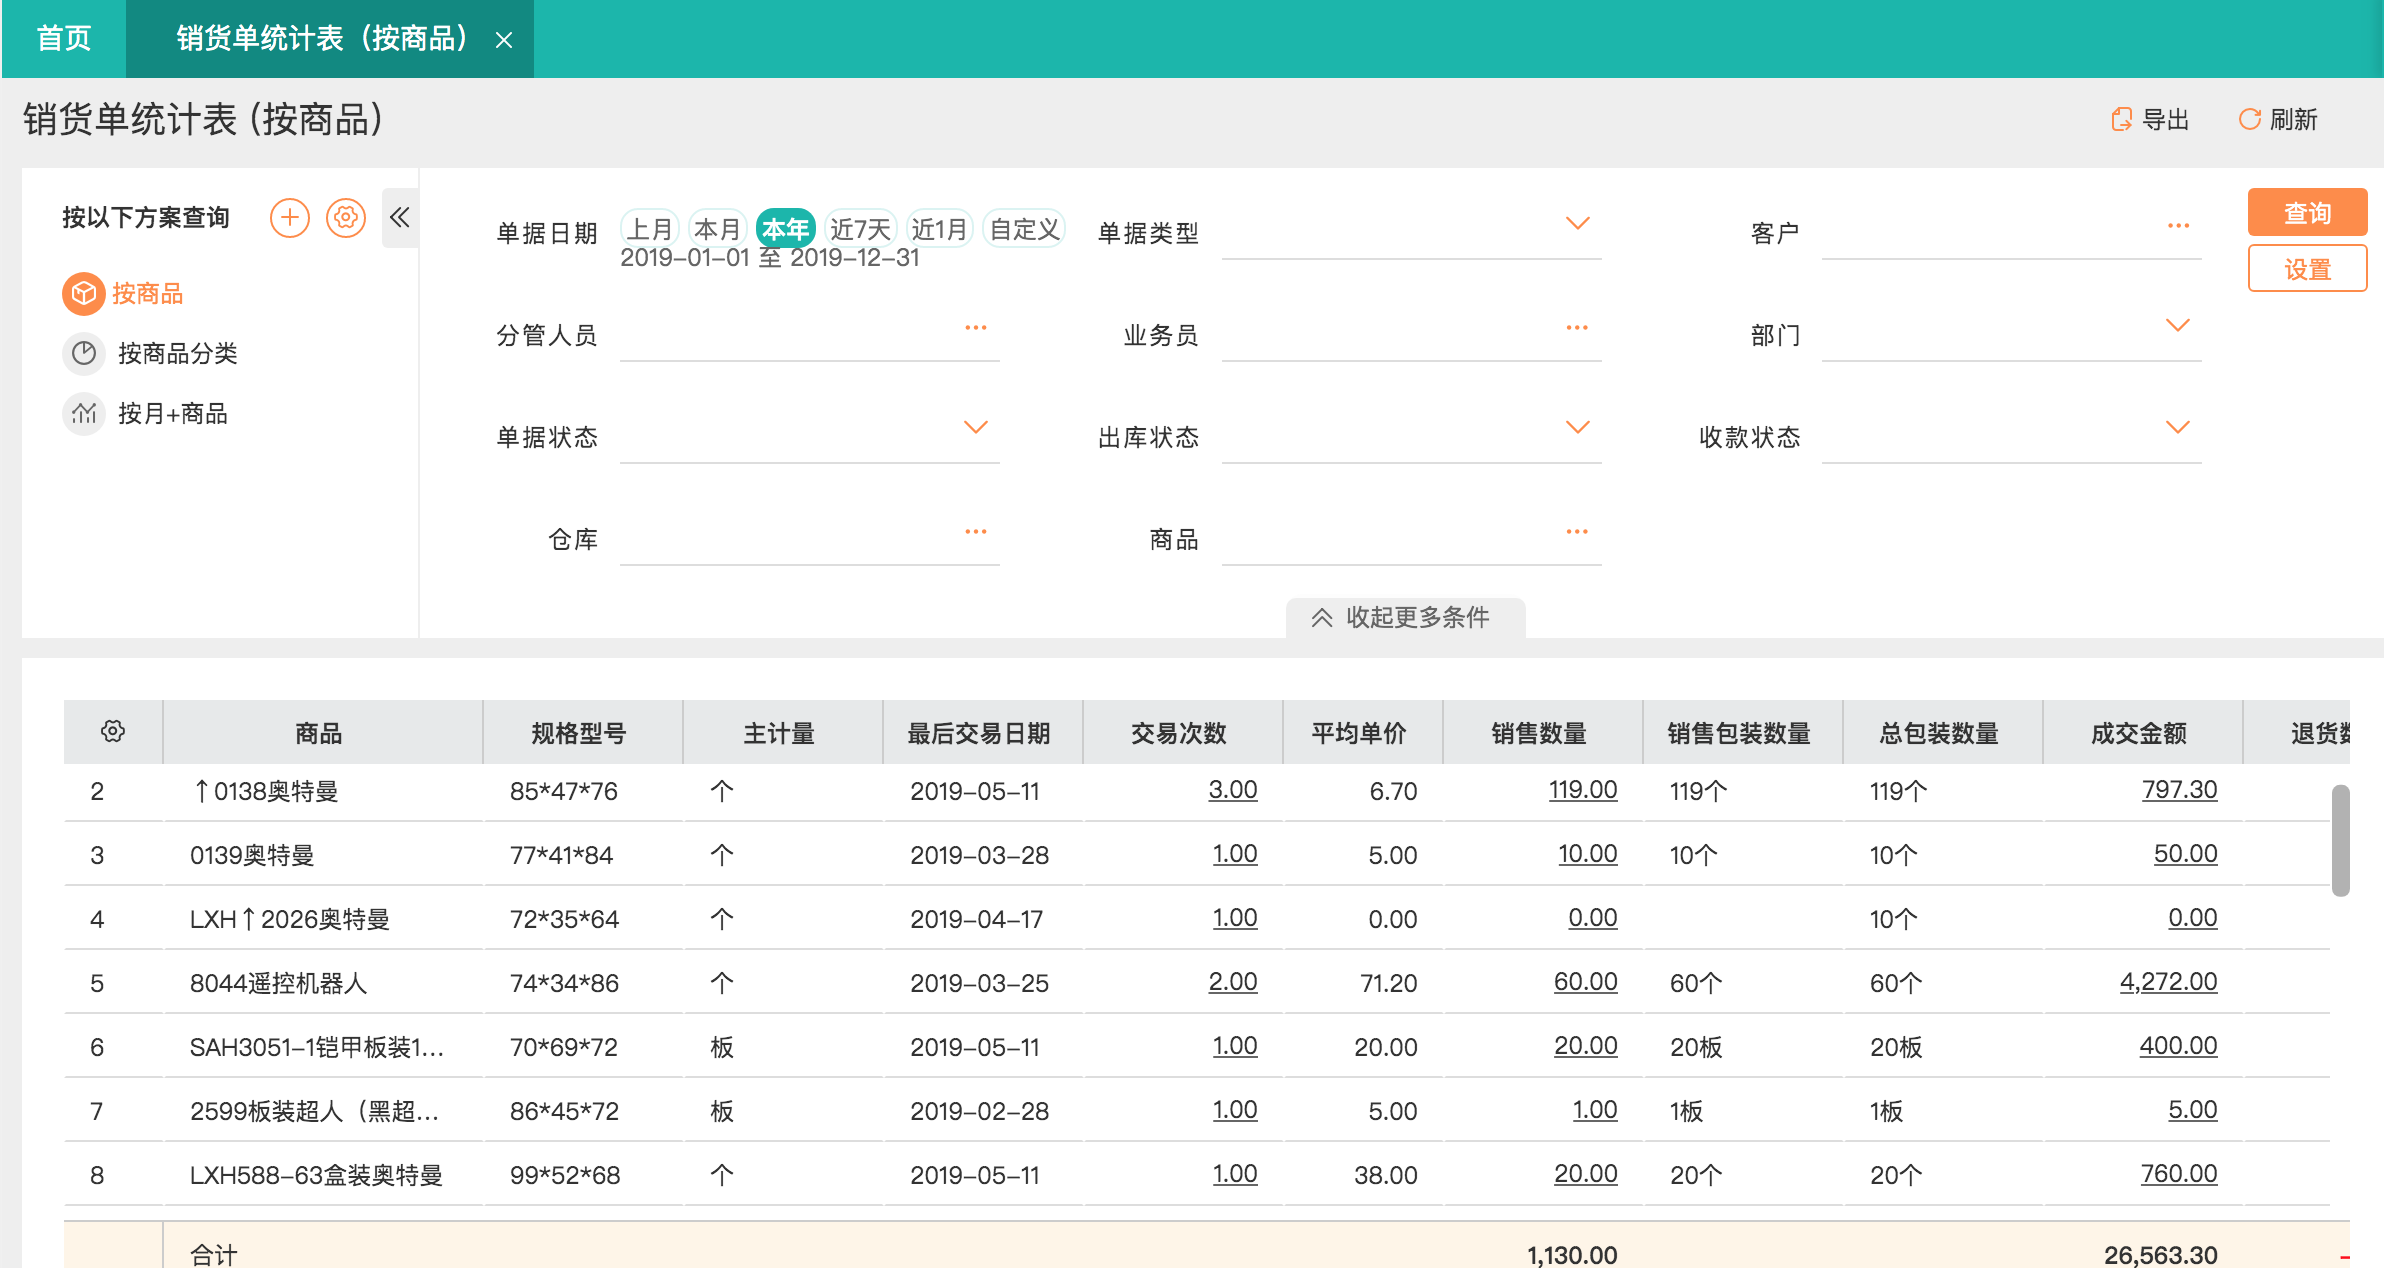Click the 单据日期 input field to edit
Screen dimensions: 2384x1268
[x=771, y=257]
